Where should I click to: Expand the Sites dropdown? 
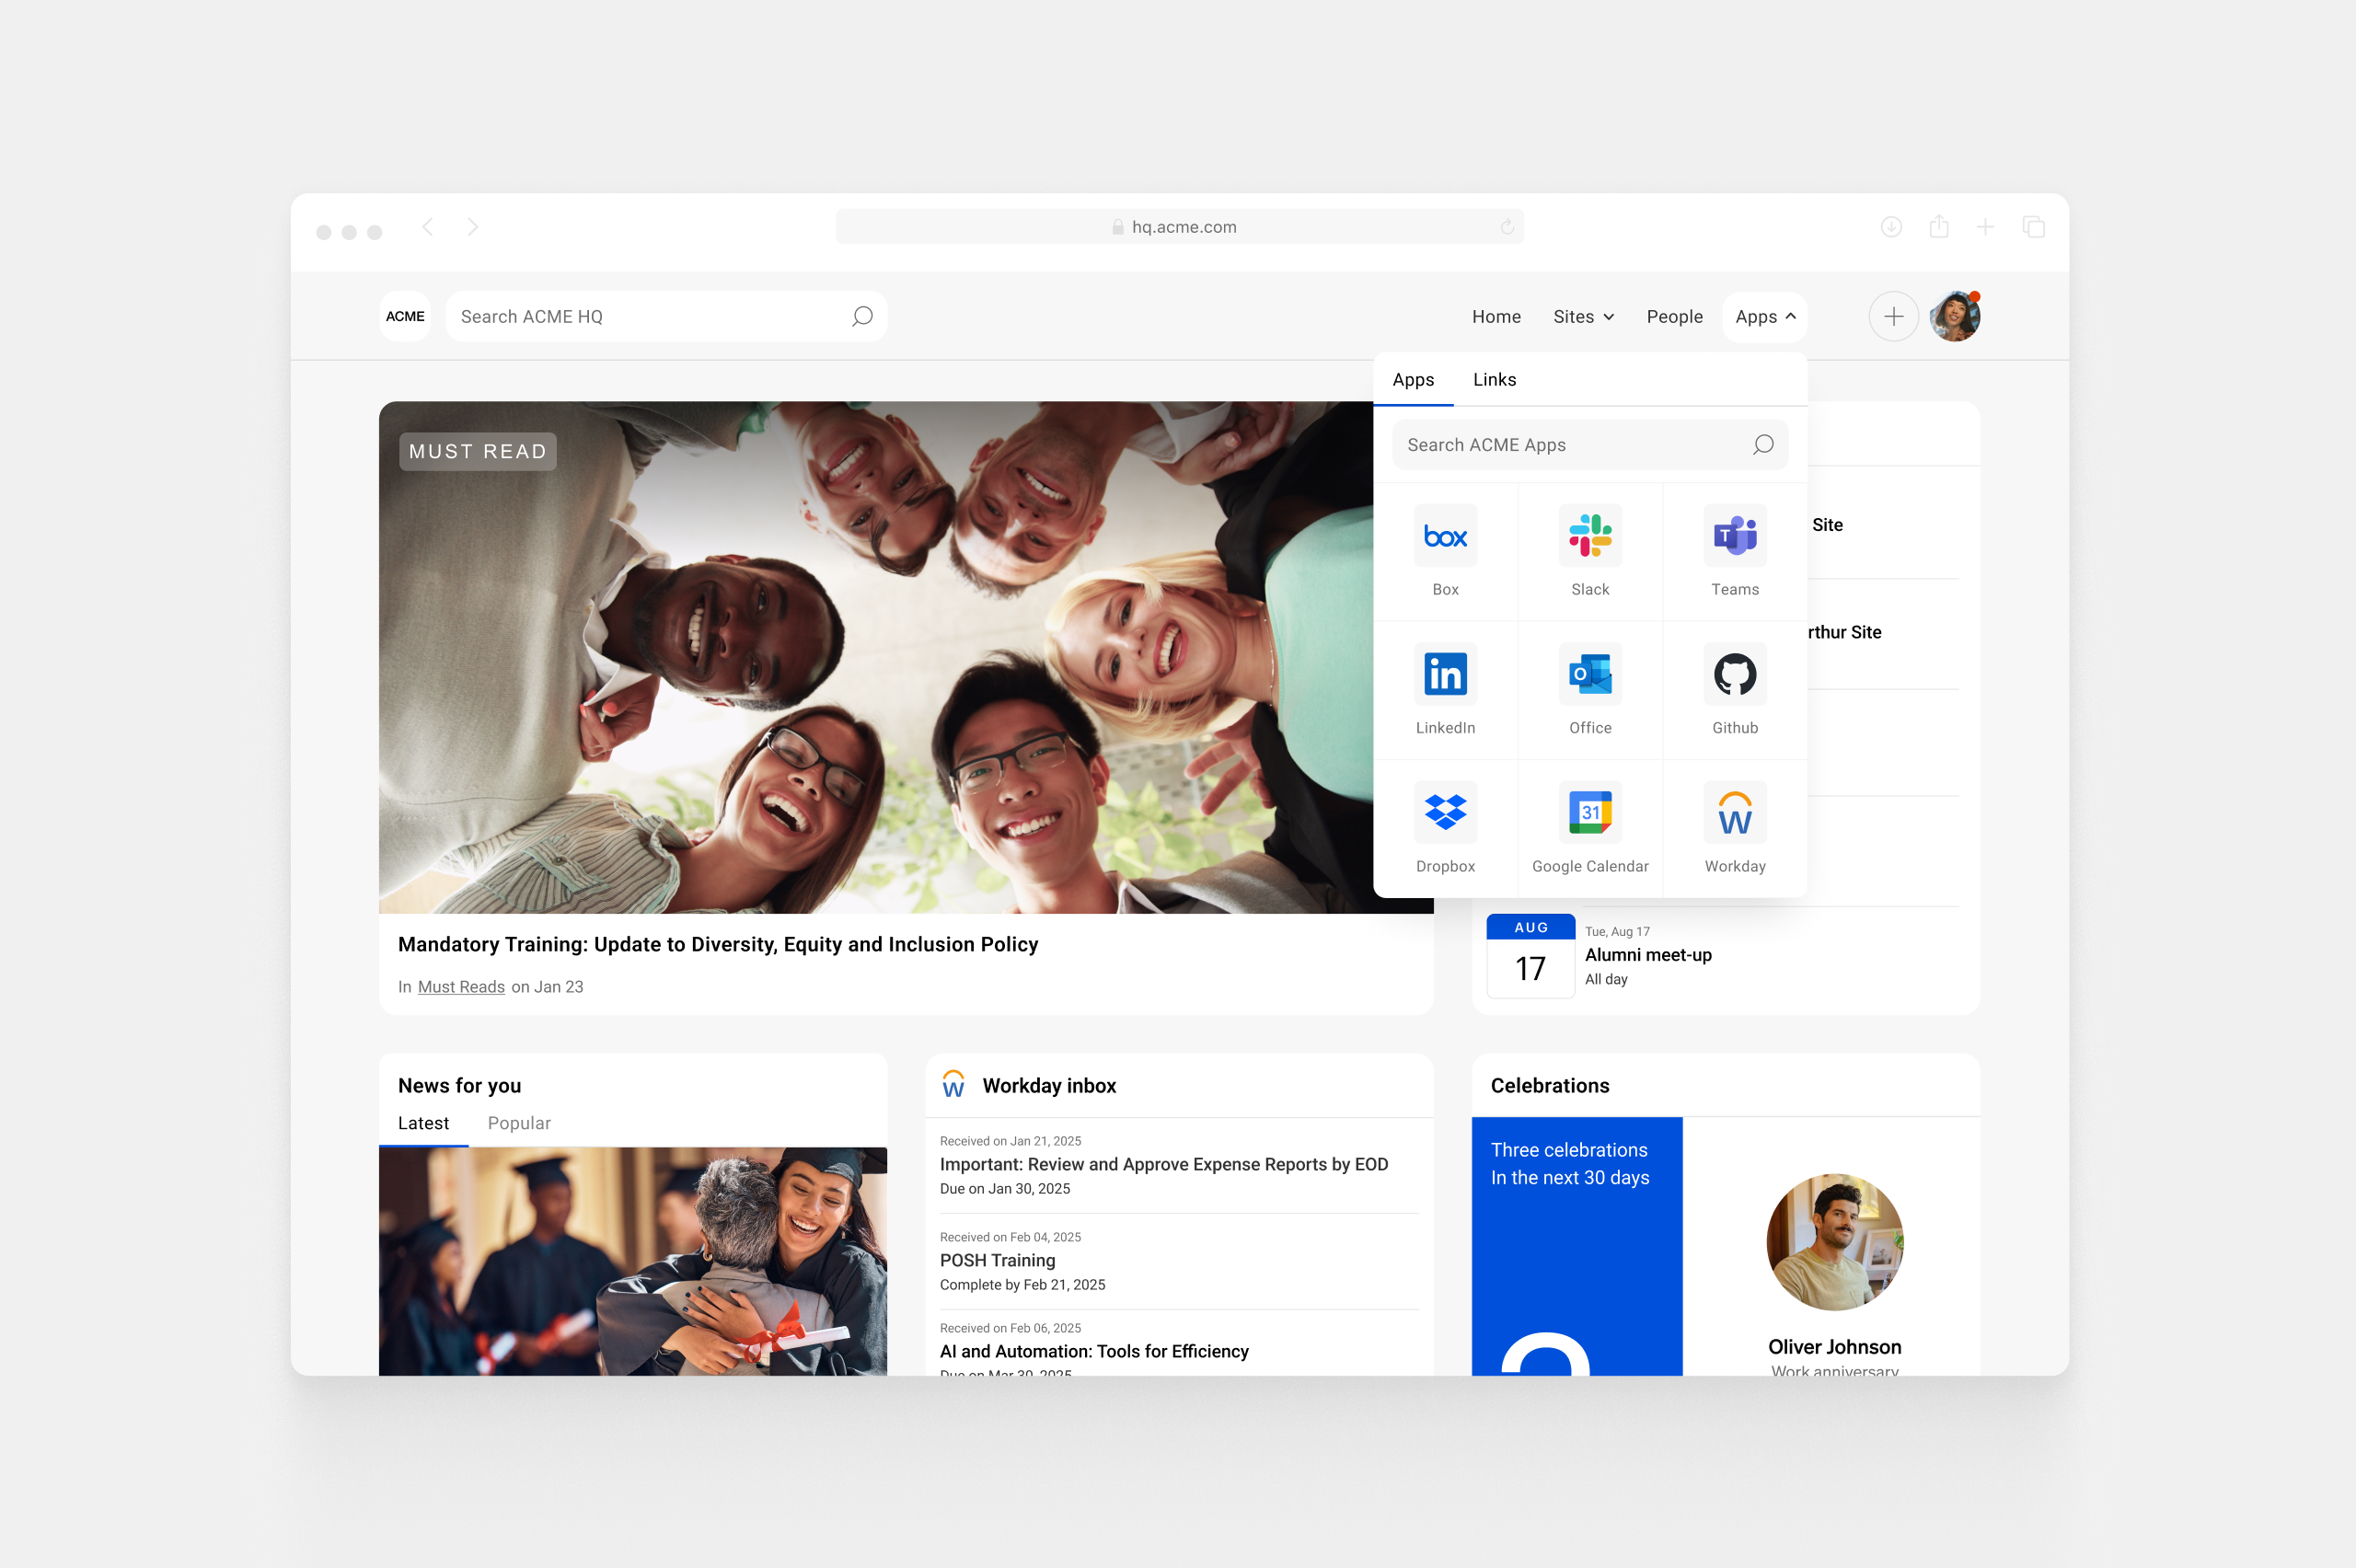[1582, 317]
